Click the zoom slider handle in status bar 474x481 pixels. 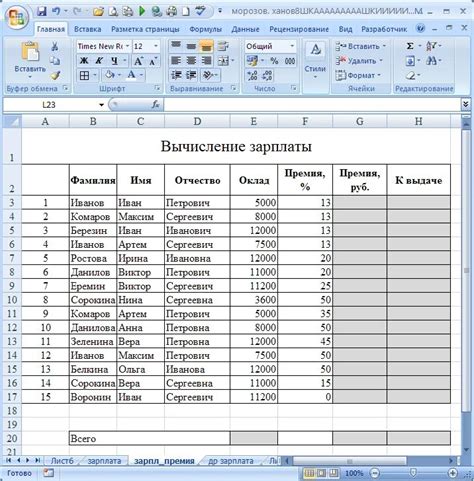(x=413, y=473)
